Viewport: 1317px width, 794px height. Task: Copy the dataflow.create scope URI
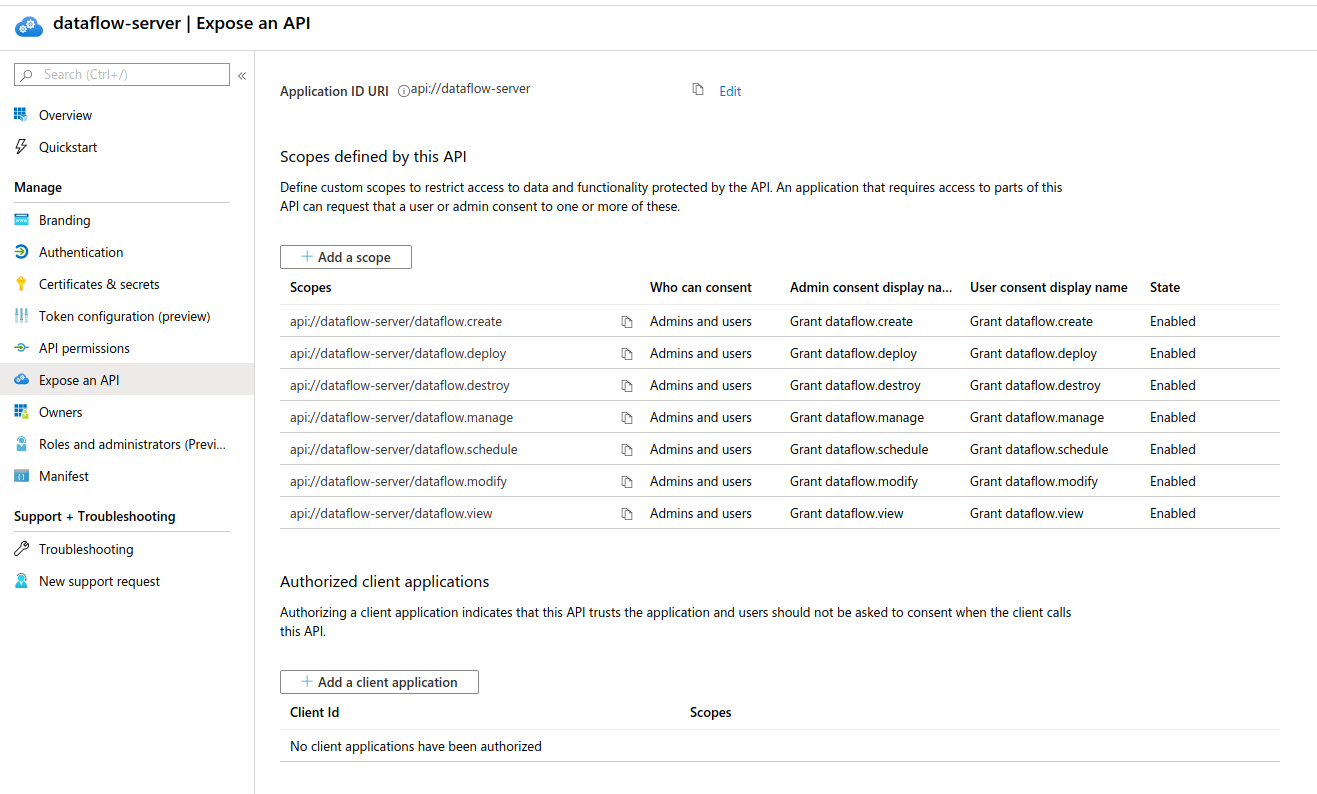[x=627, y=321]
